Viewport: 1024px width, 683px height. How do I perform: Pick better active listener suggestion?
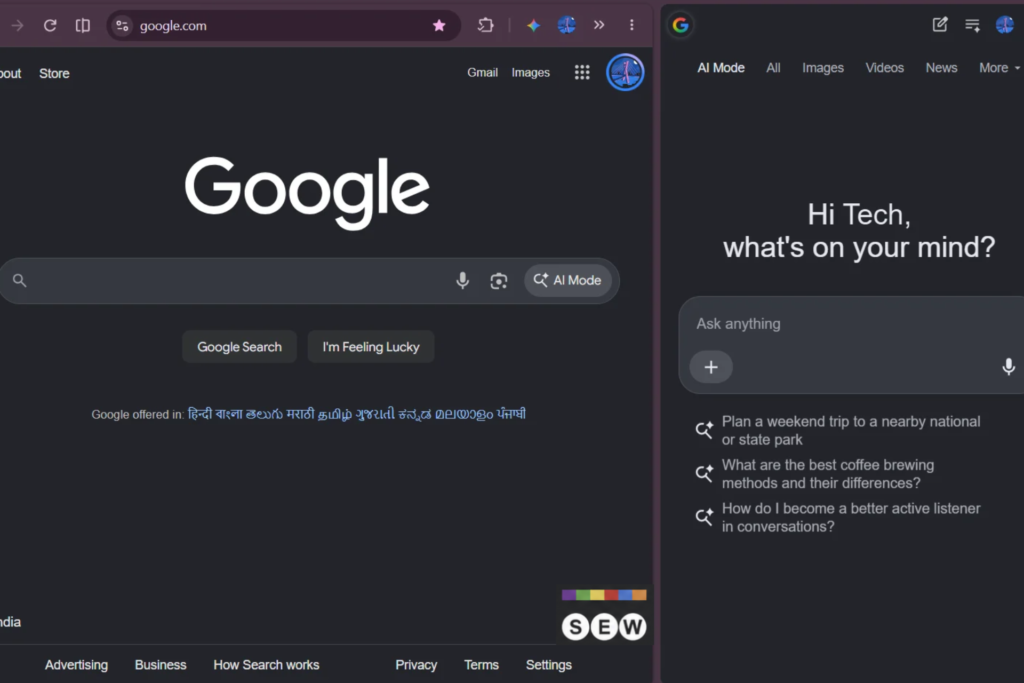(839, 517)
